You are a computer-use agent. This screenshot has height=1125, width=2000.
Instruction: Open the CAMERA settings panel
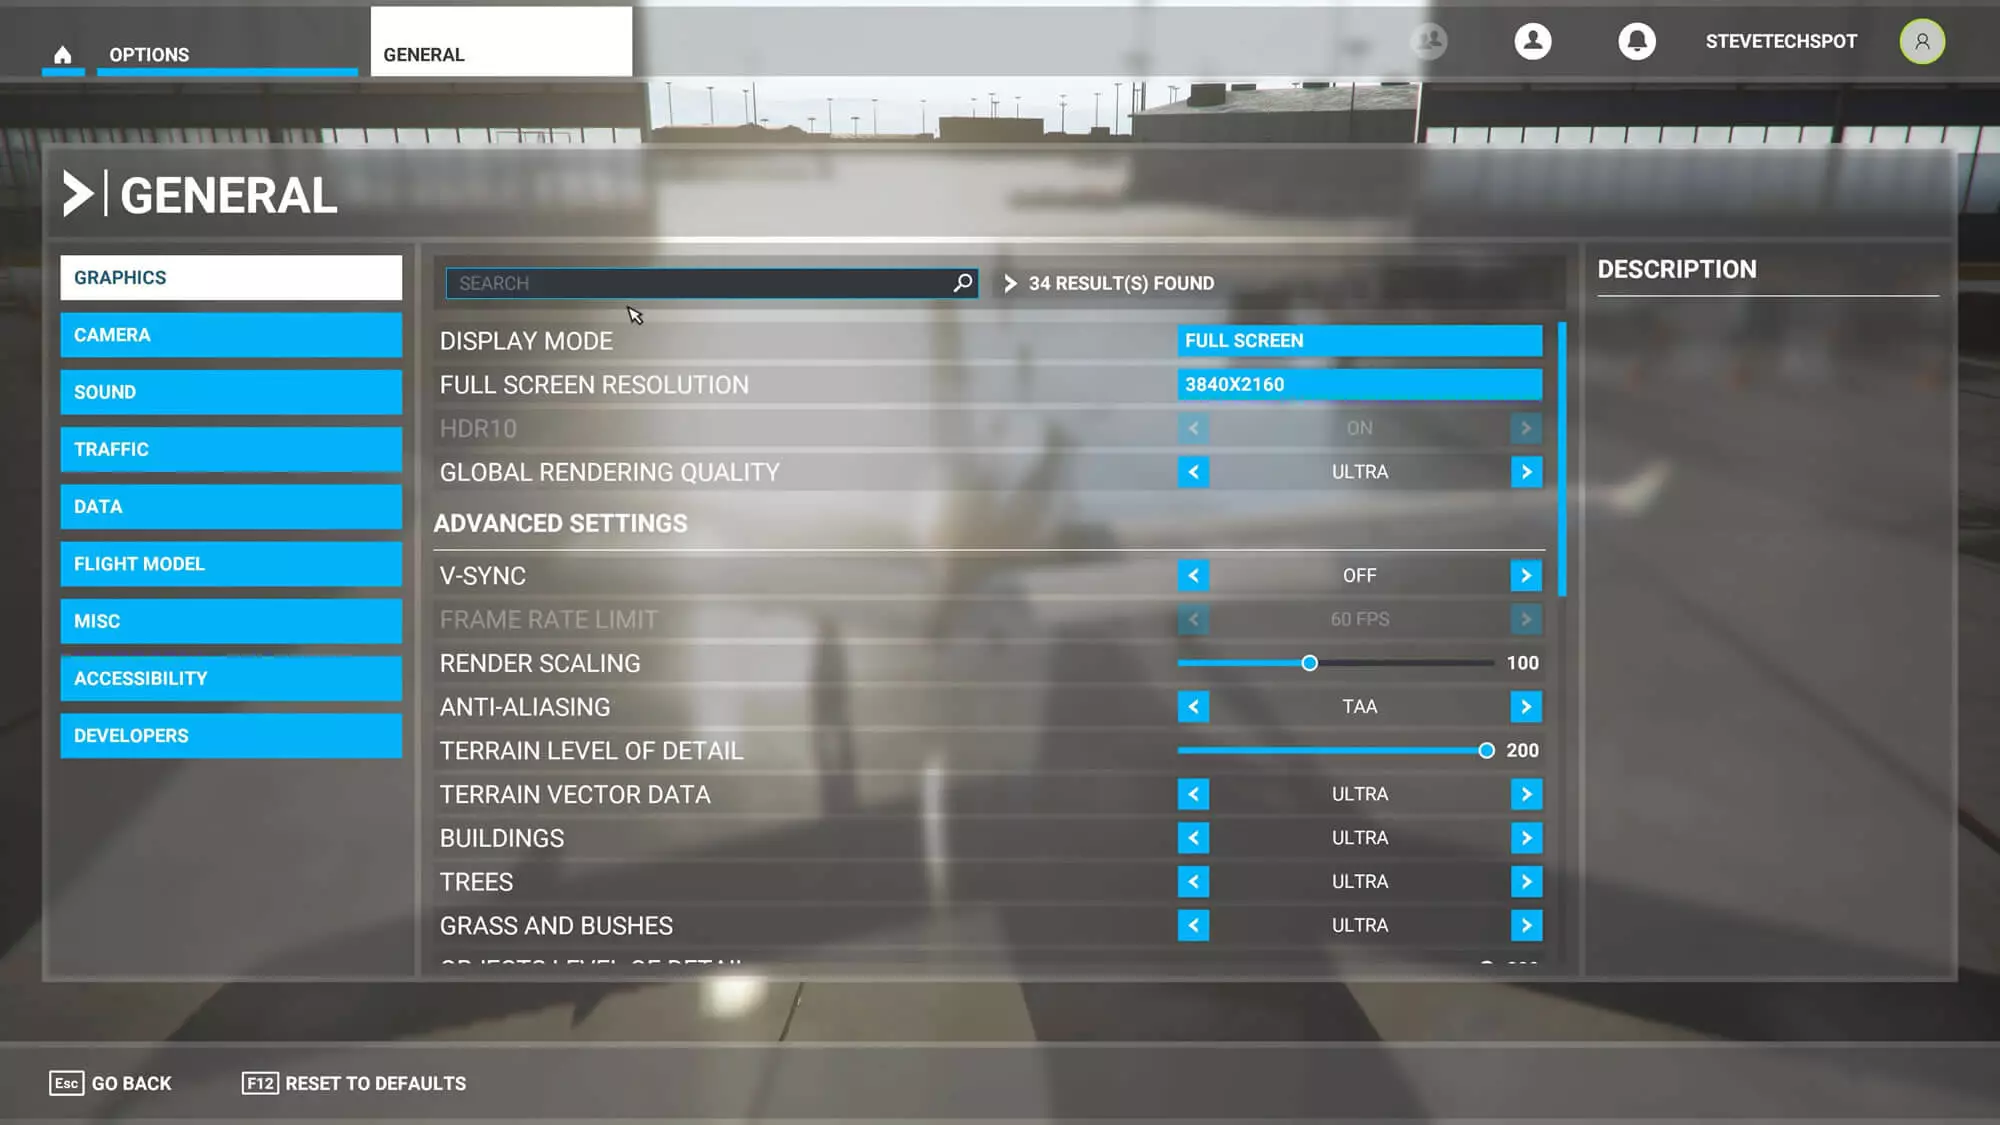pyautogui.click(x=231, y=334)
